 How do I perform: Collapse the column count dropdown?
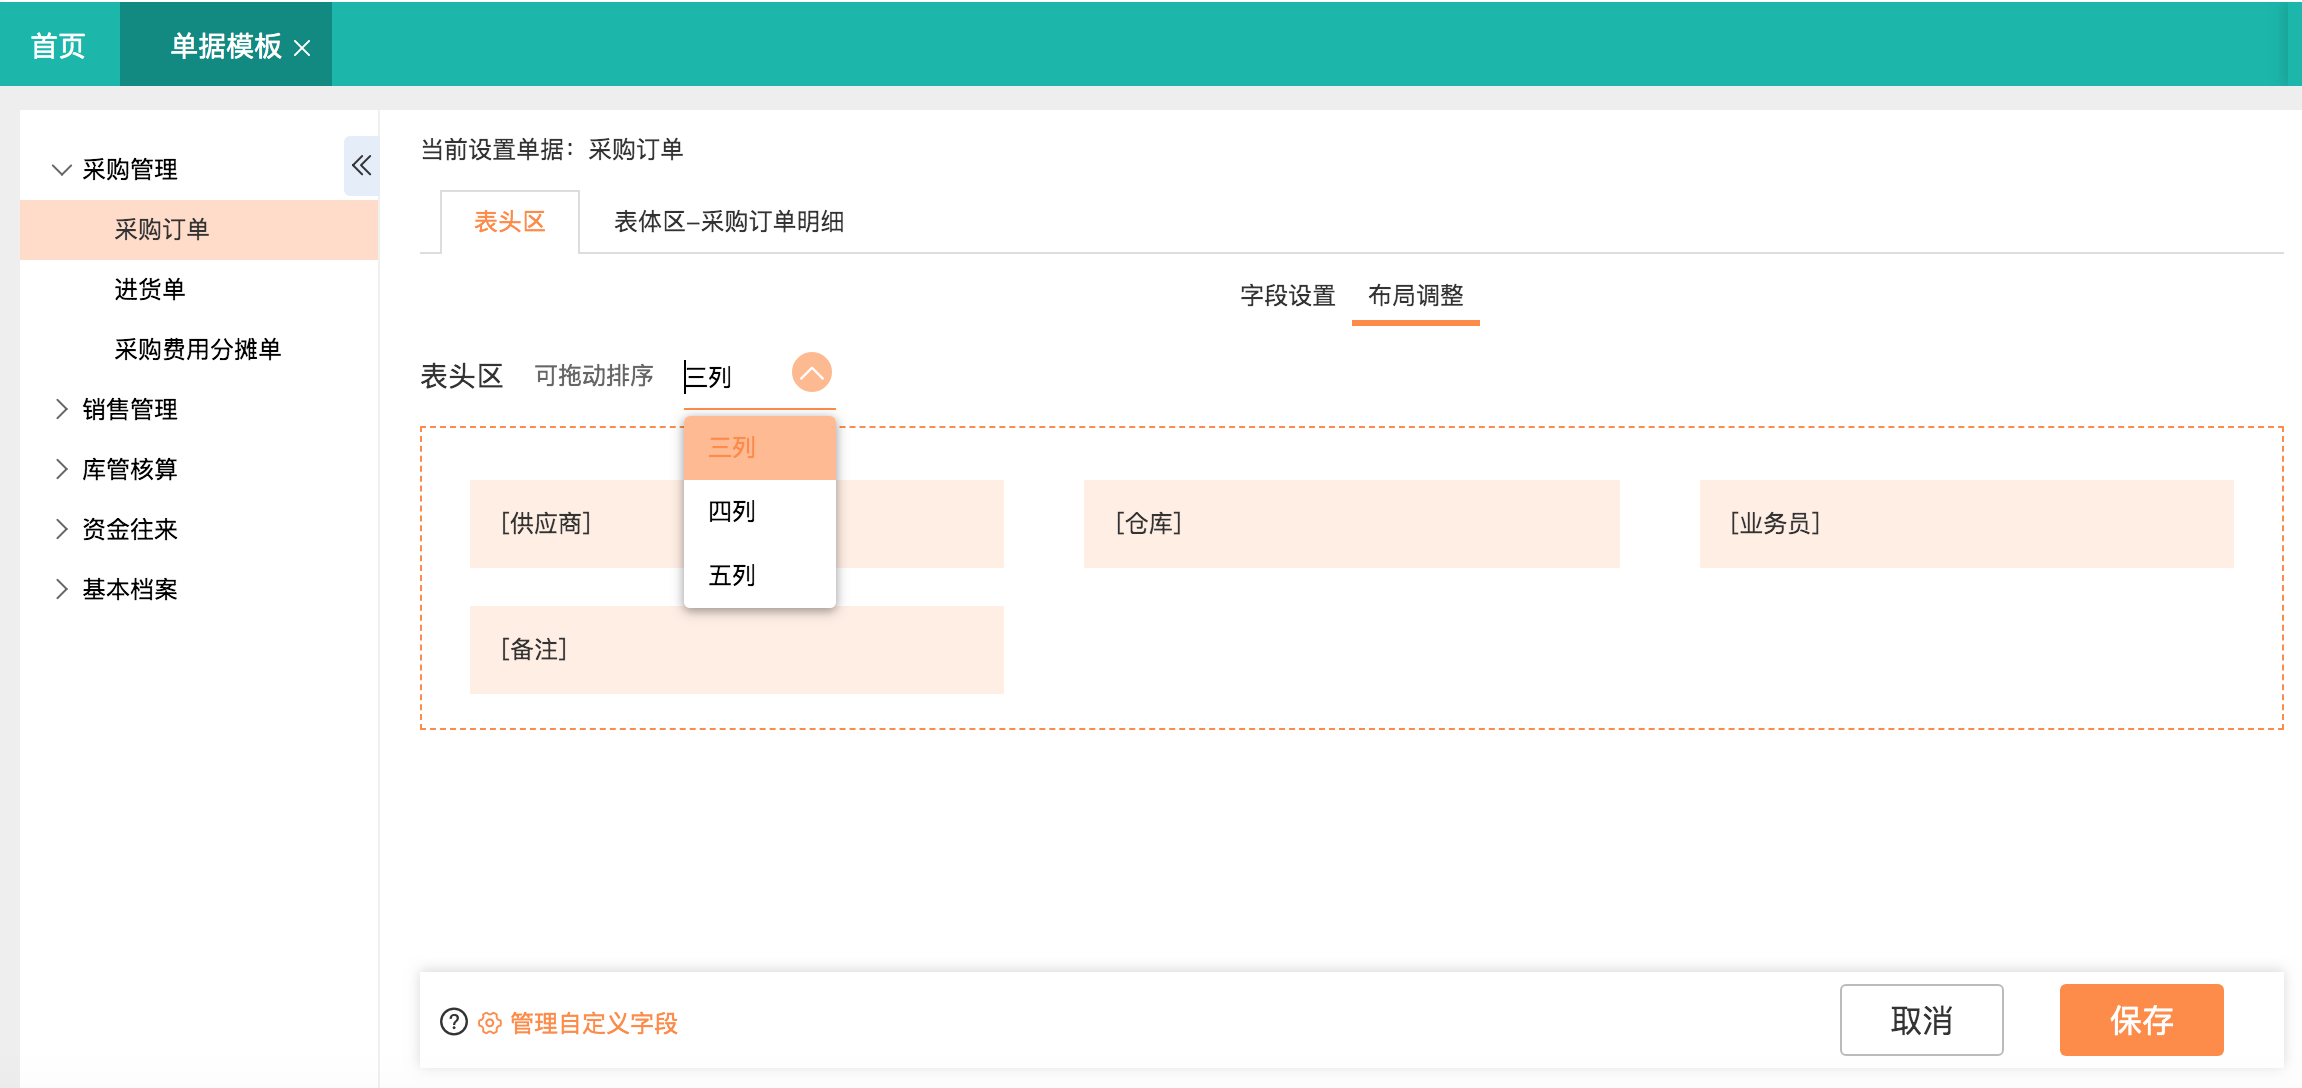812,374
